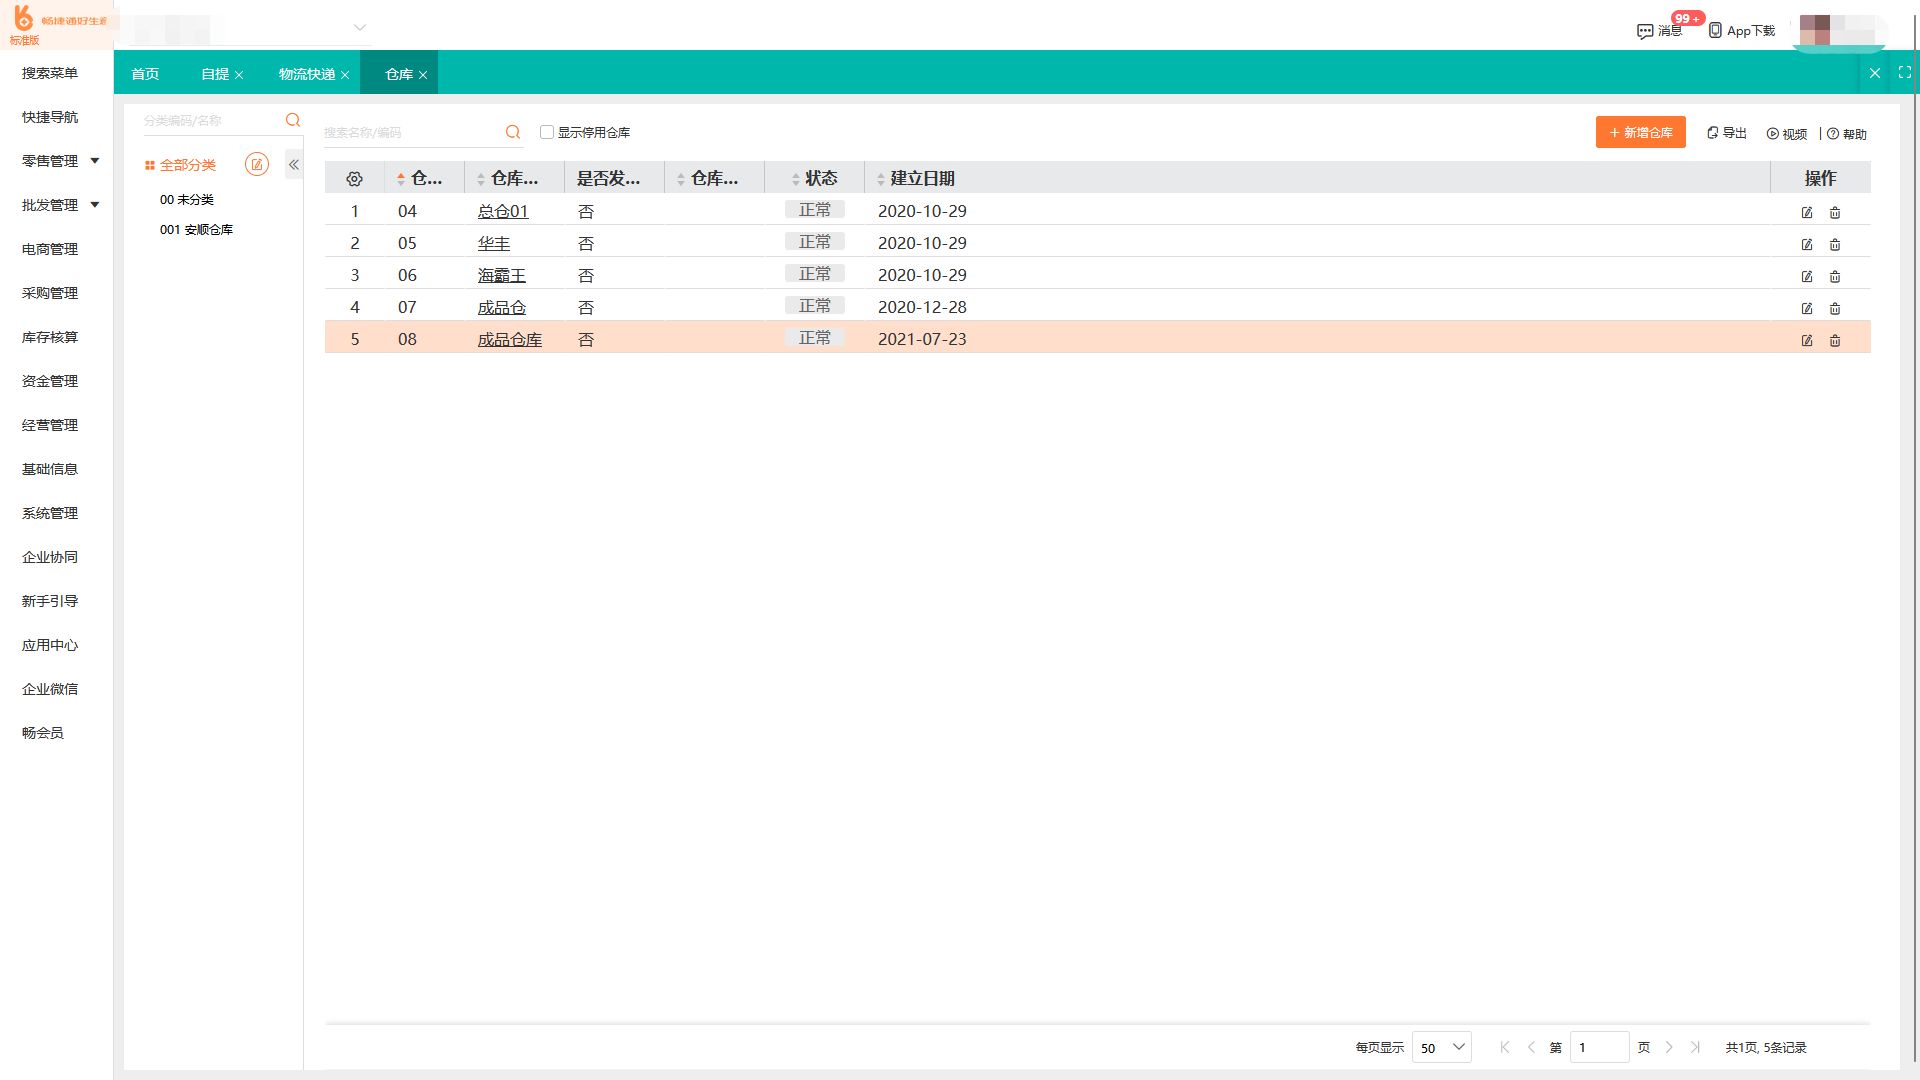The height and width of the screenshot is (1080, 1920).
Task: Click the collapse sidebar arrow icon
Action: click(x=293, y=164)
